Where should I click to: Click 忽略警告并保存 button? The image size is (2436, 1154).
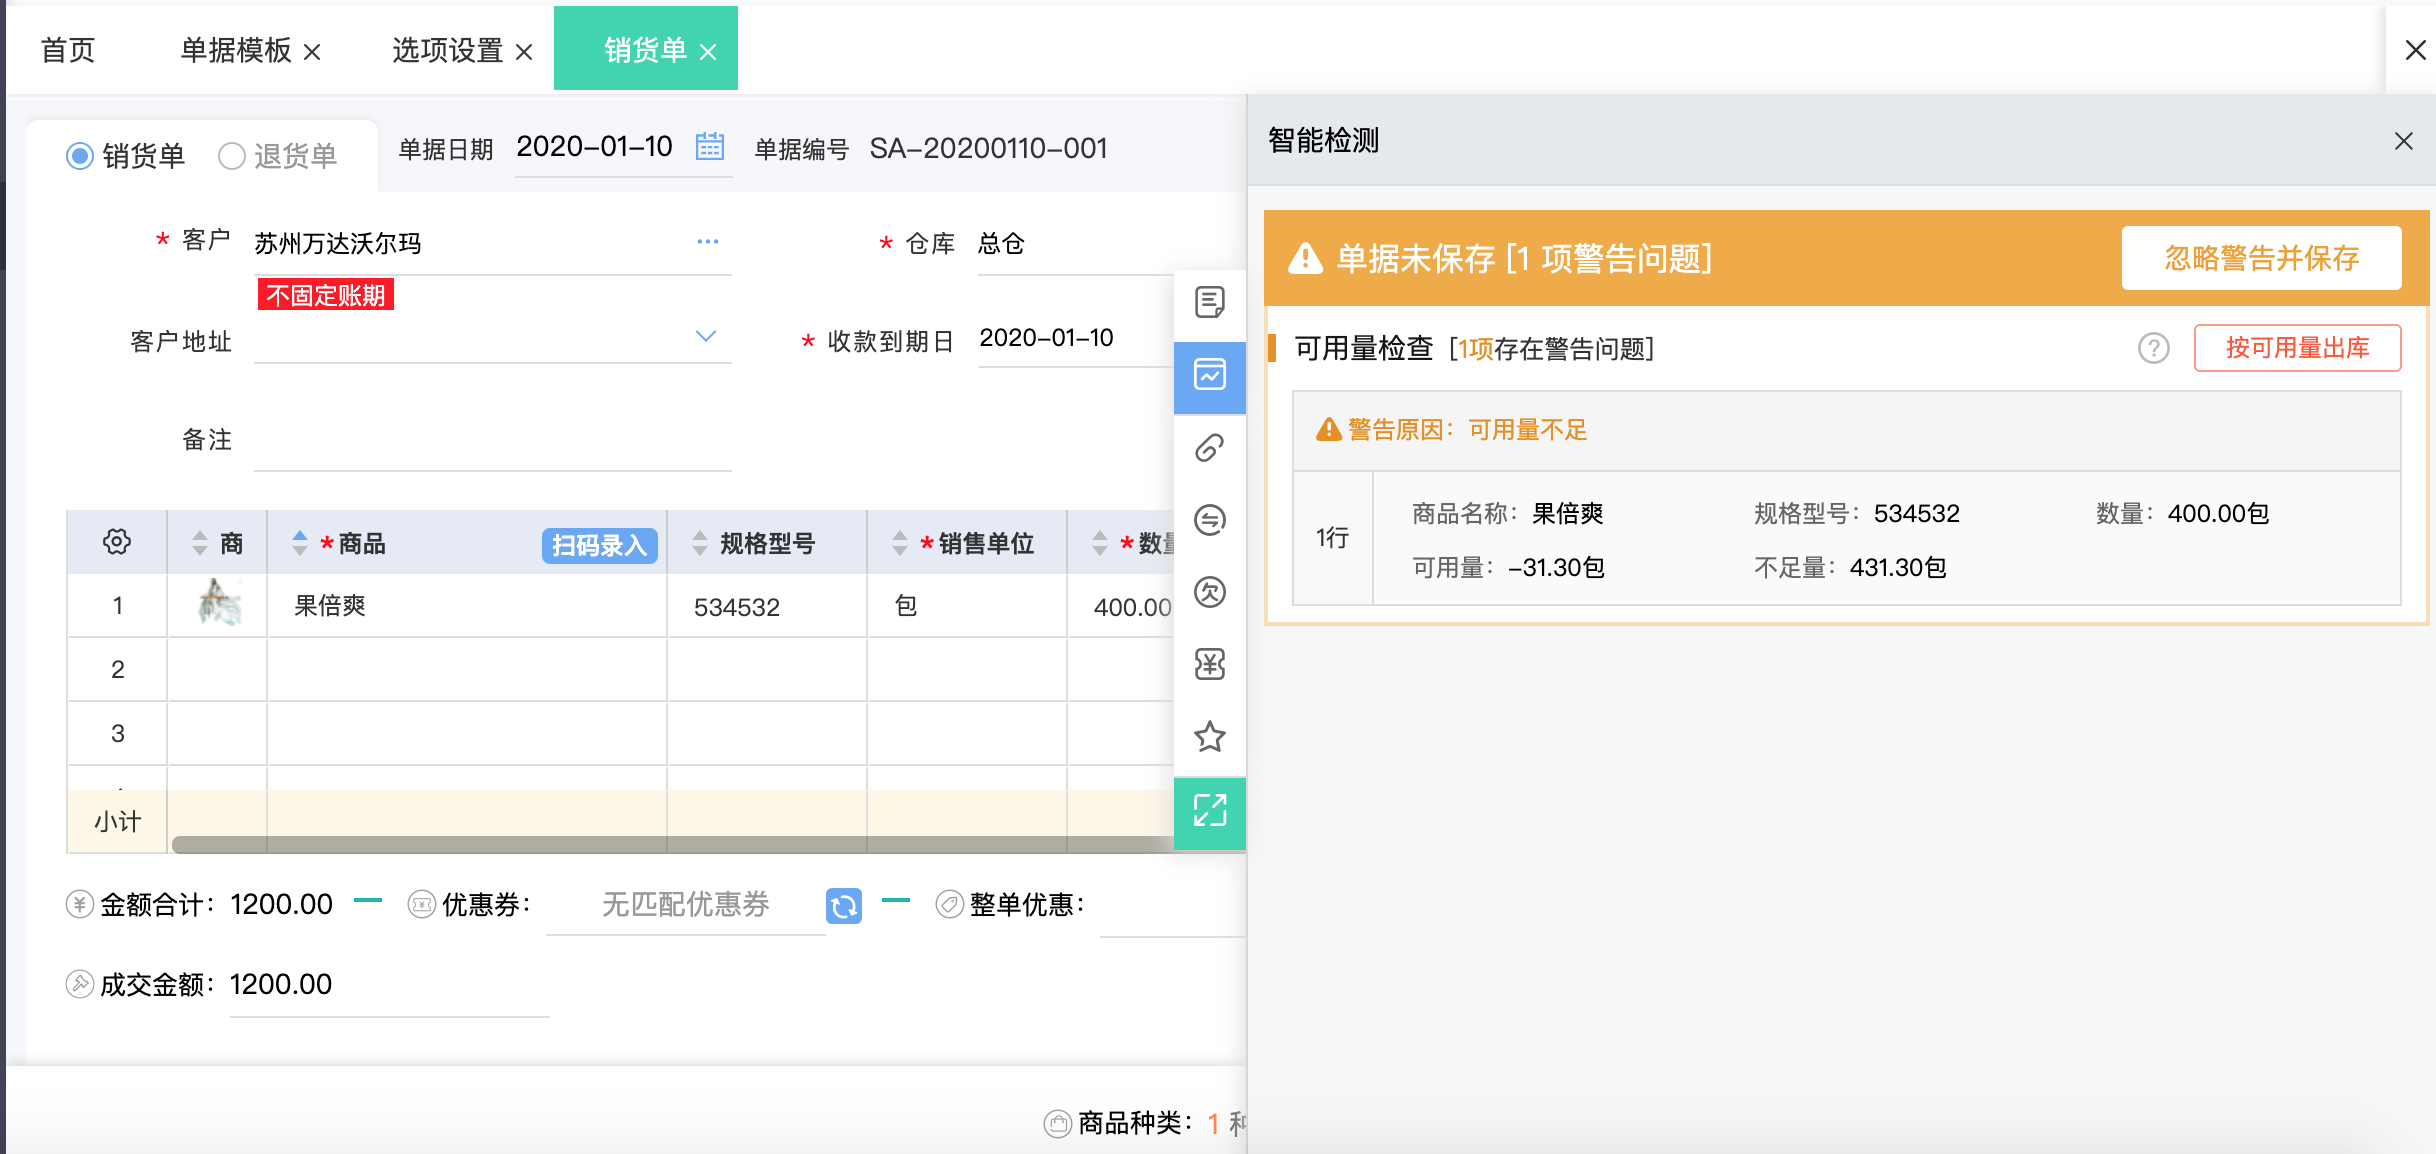[2262, 261]
